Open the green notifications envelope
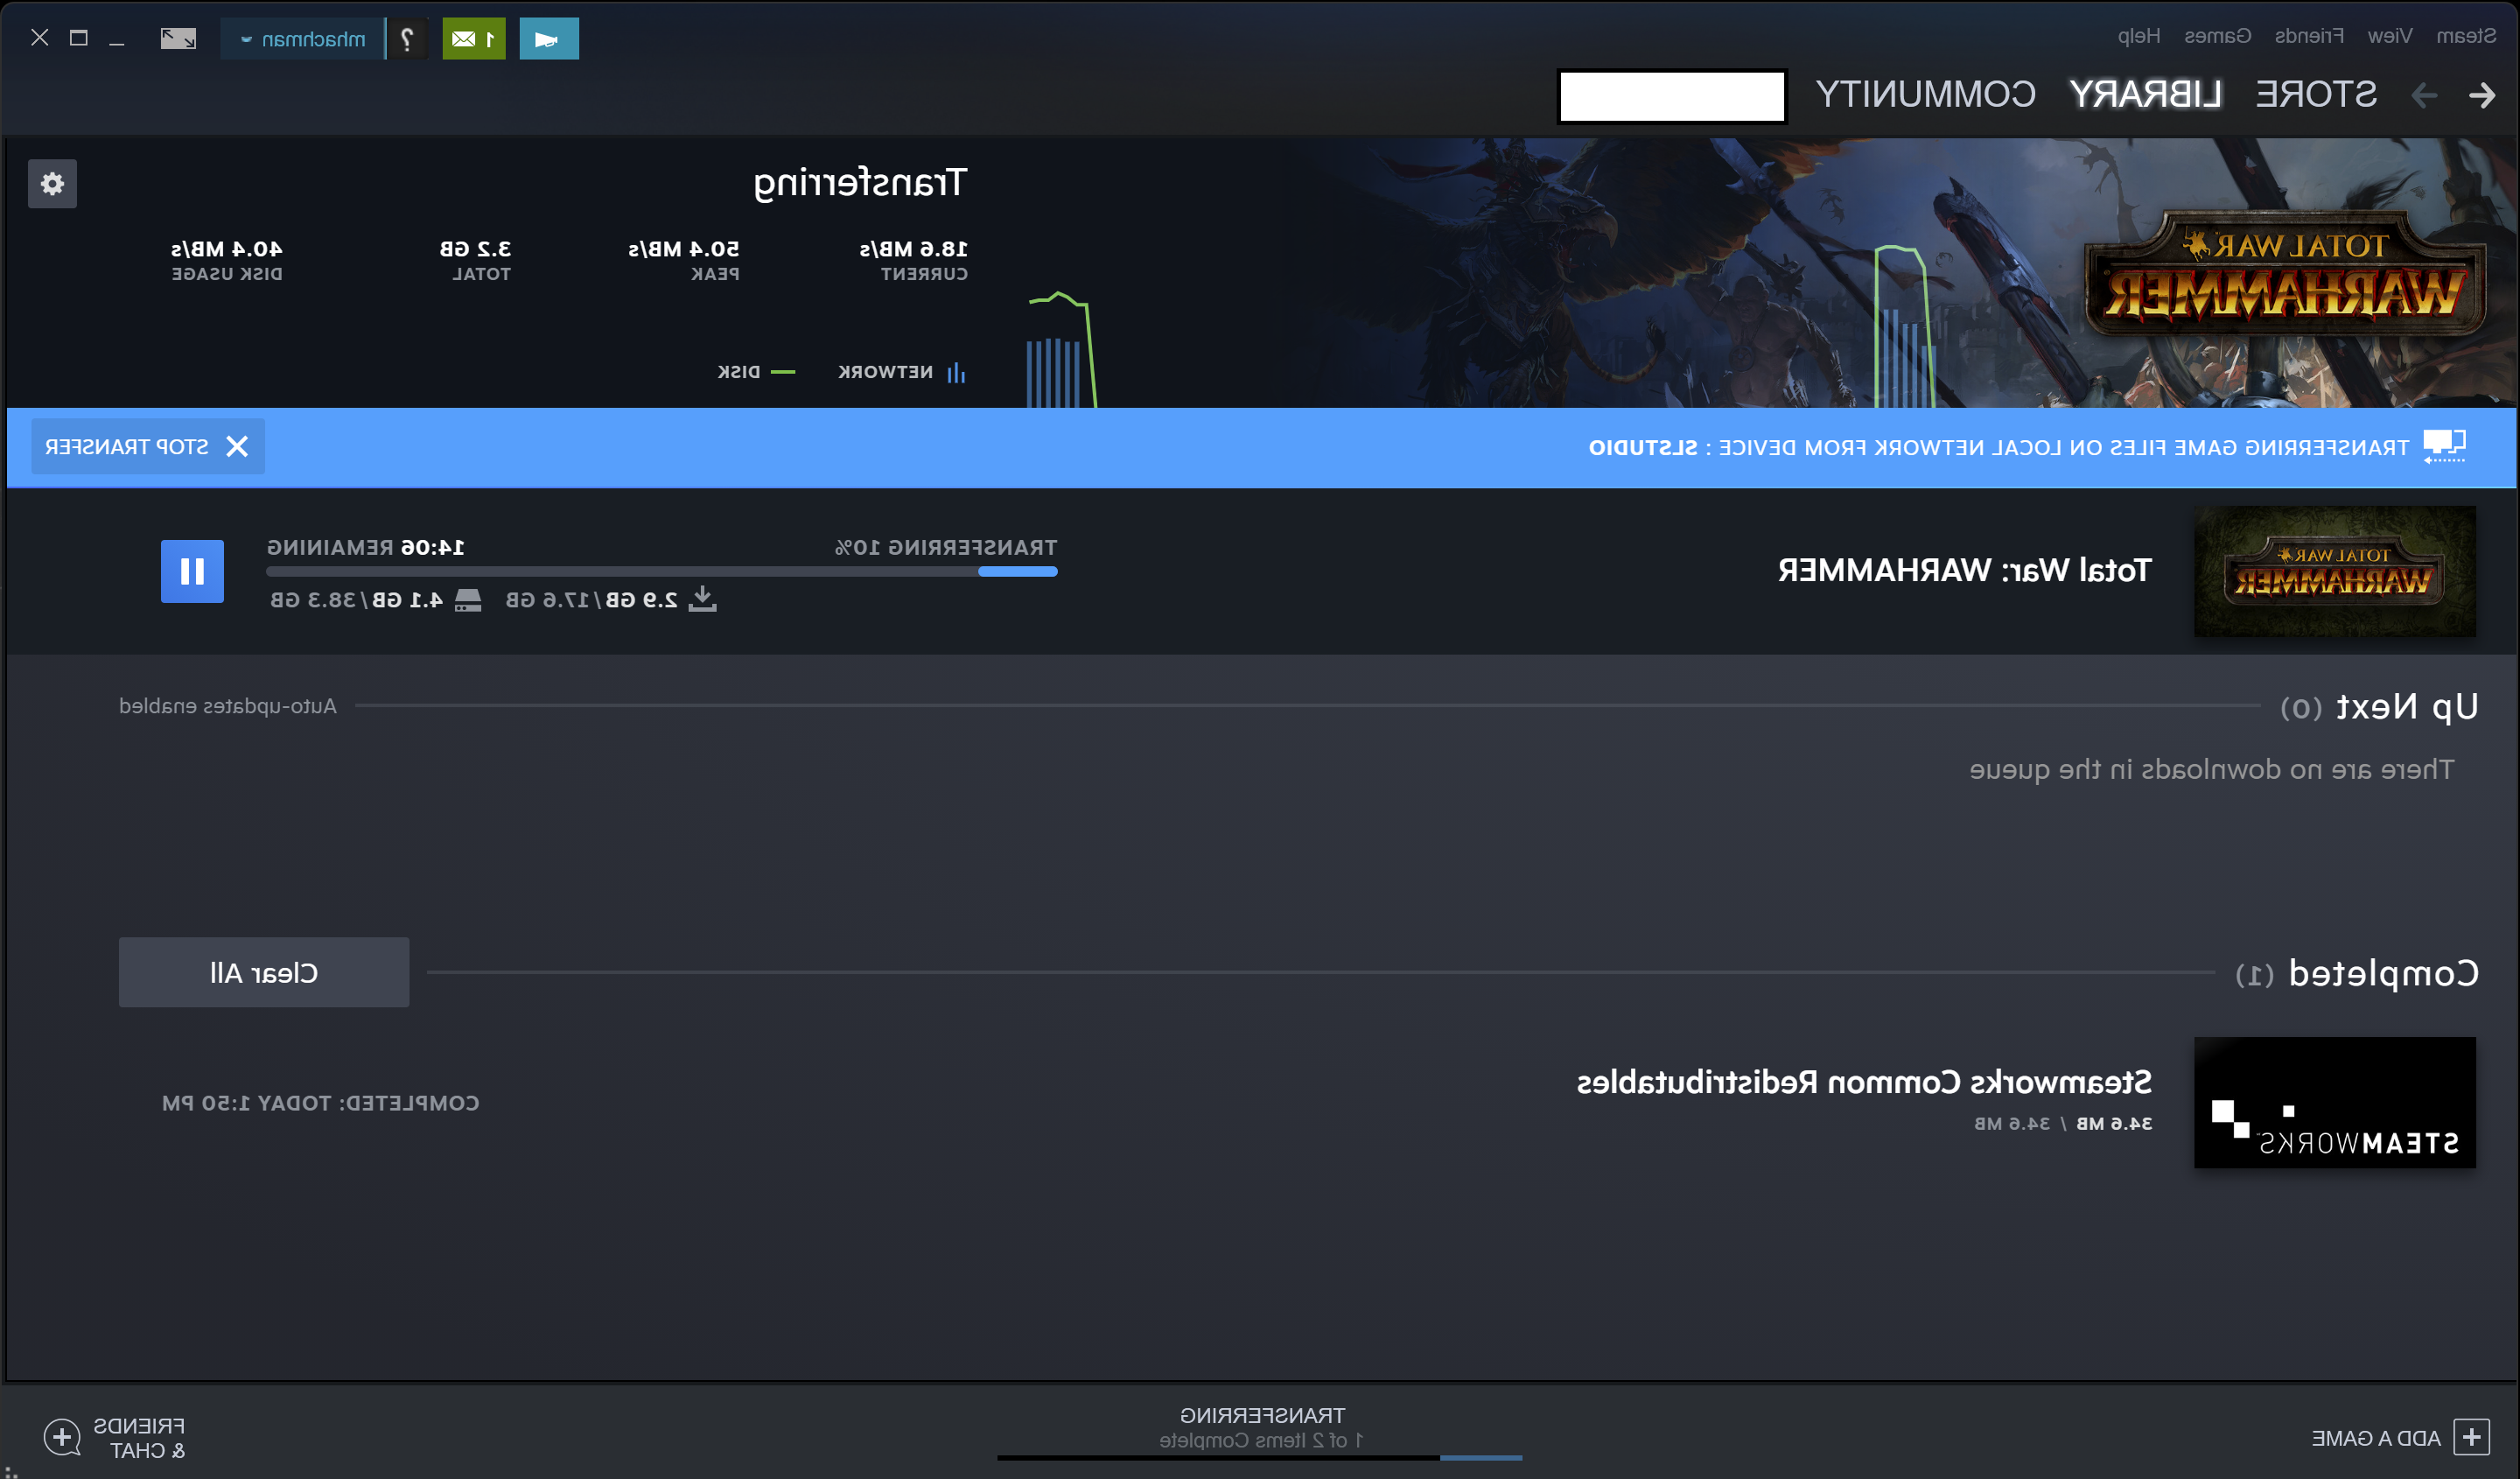 coord(474,38)
